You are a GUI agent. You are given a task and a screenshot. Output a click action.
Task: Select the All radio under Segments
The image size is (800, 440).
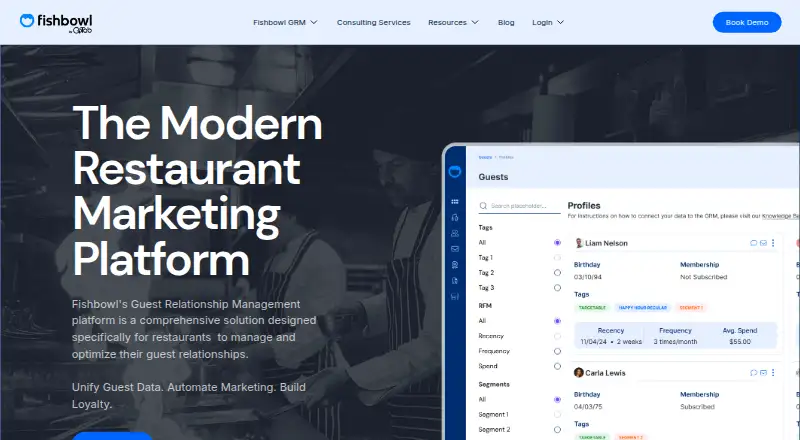[x=557, y=400]
